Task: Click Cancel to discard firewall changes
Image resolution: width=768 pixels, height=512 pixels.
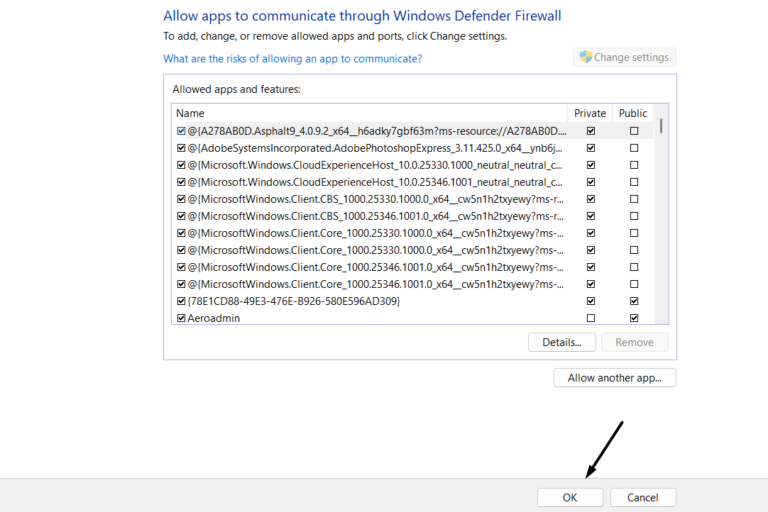Action: click(x=643, y=497)
